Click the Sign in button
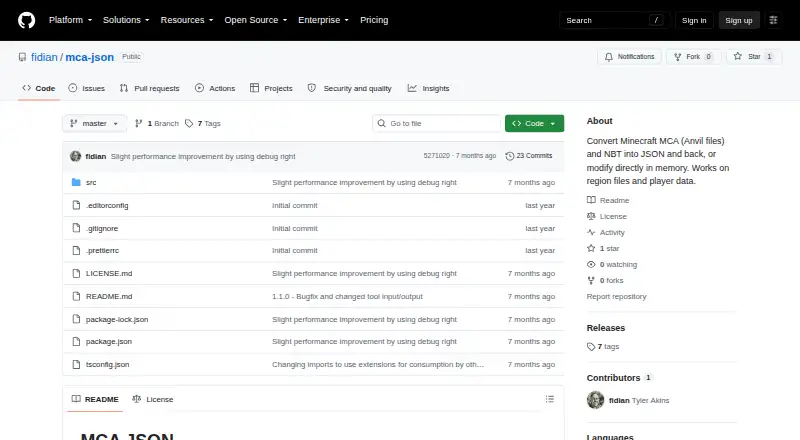800x440 pixels. [694, 20]
